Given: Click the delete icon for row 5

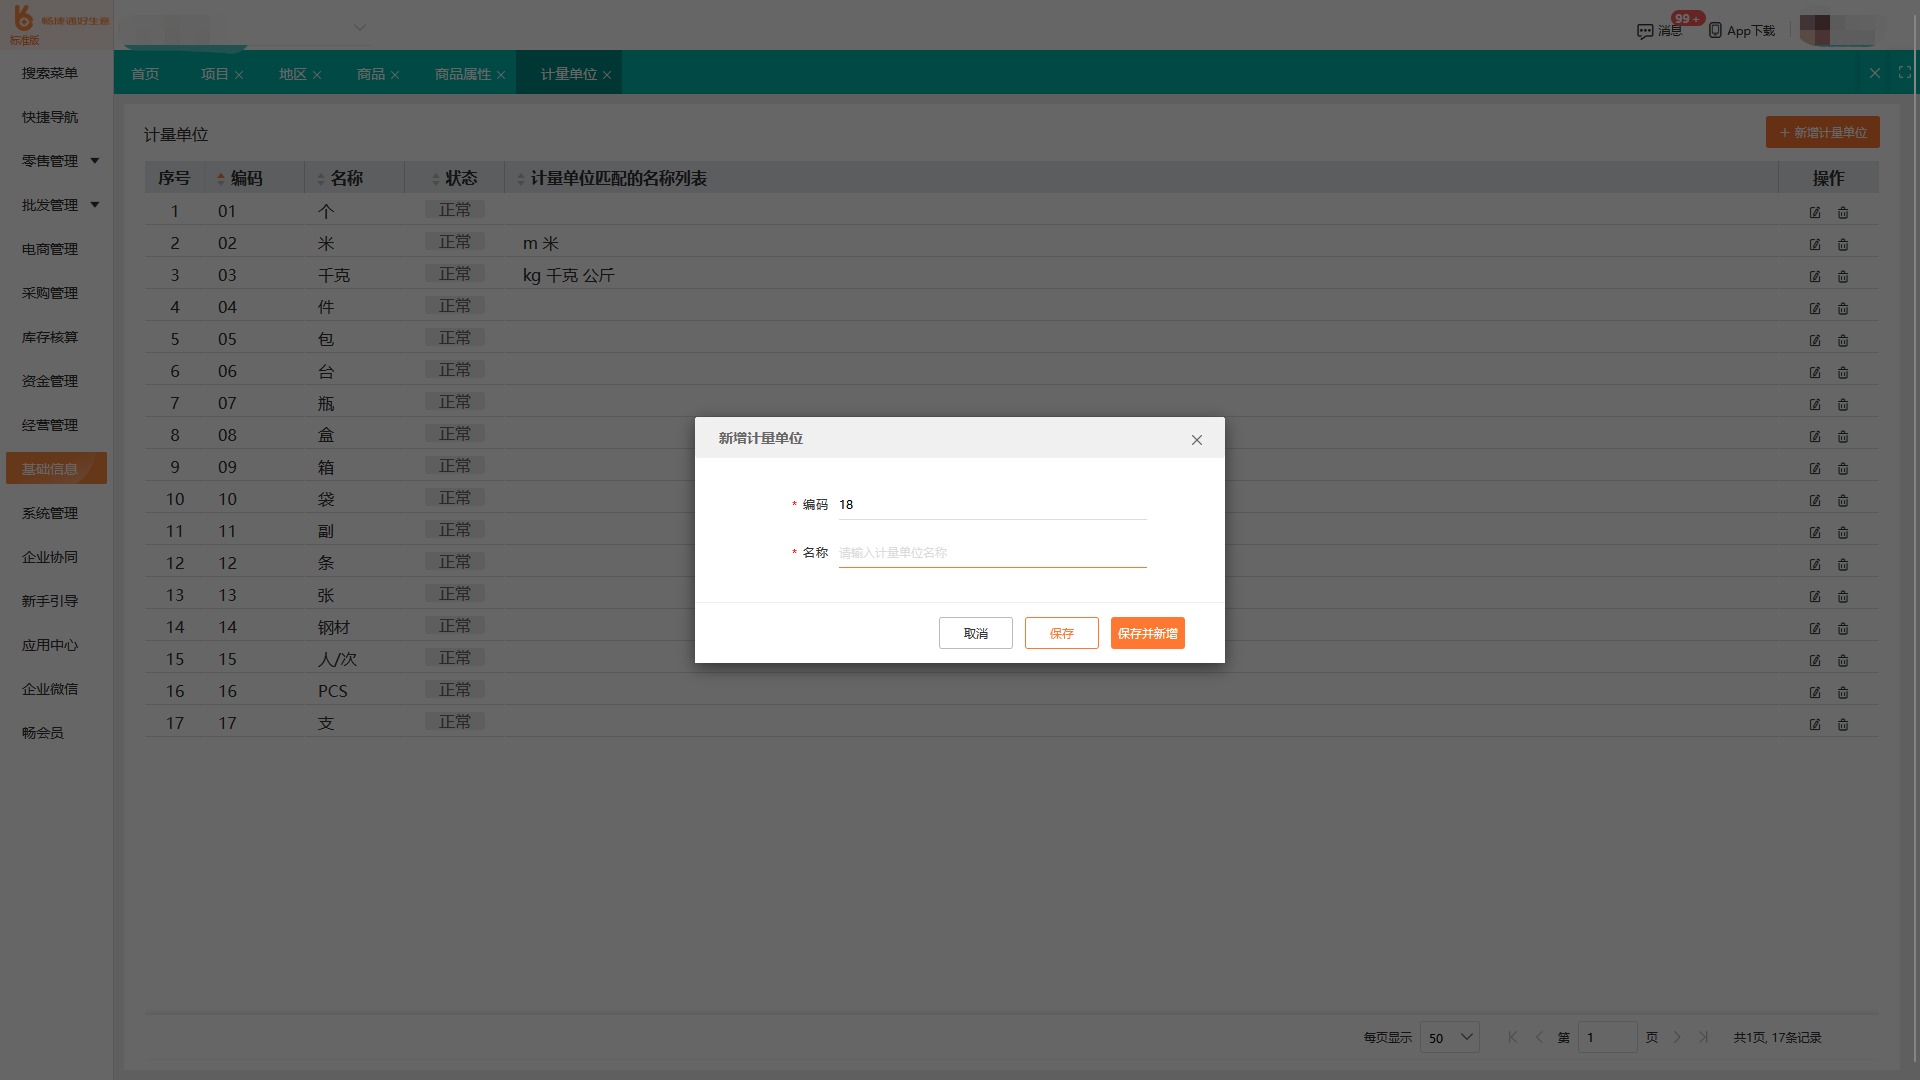Looking at the screenshot, I should coord(1844,340).
